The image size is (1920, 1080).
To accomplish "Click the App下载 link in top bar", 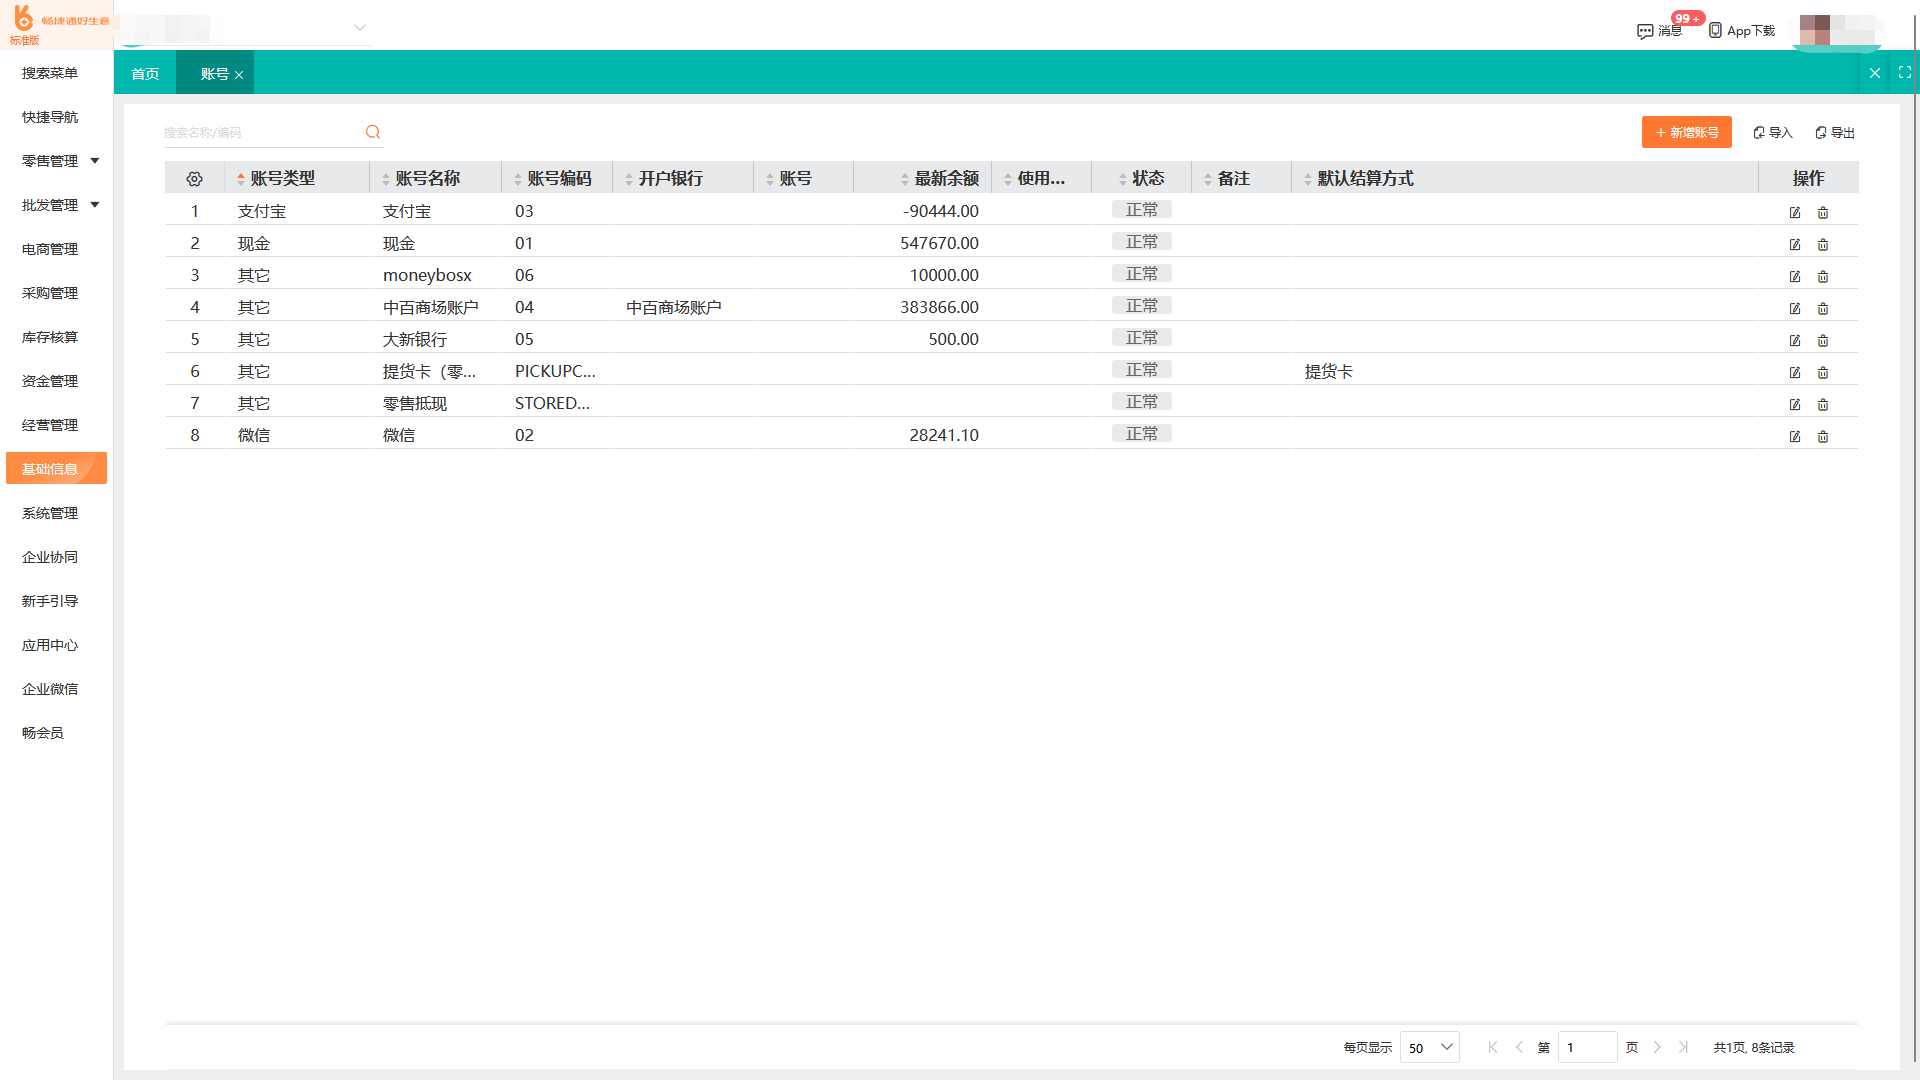I will (x=1745, y=29).
